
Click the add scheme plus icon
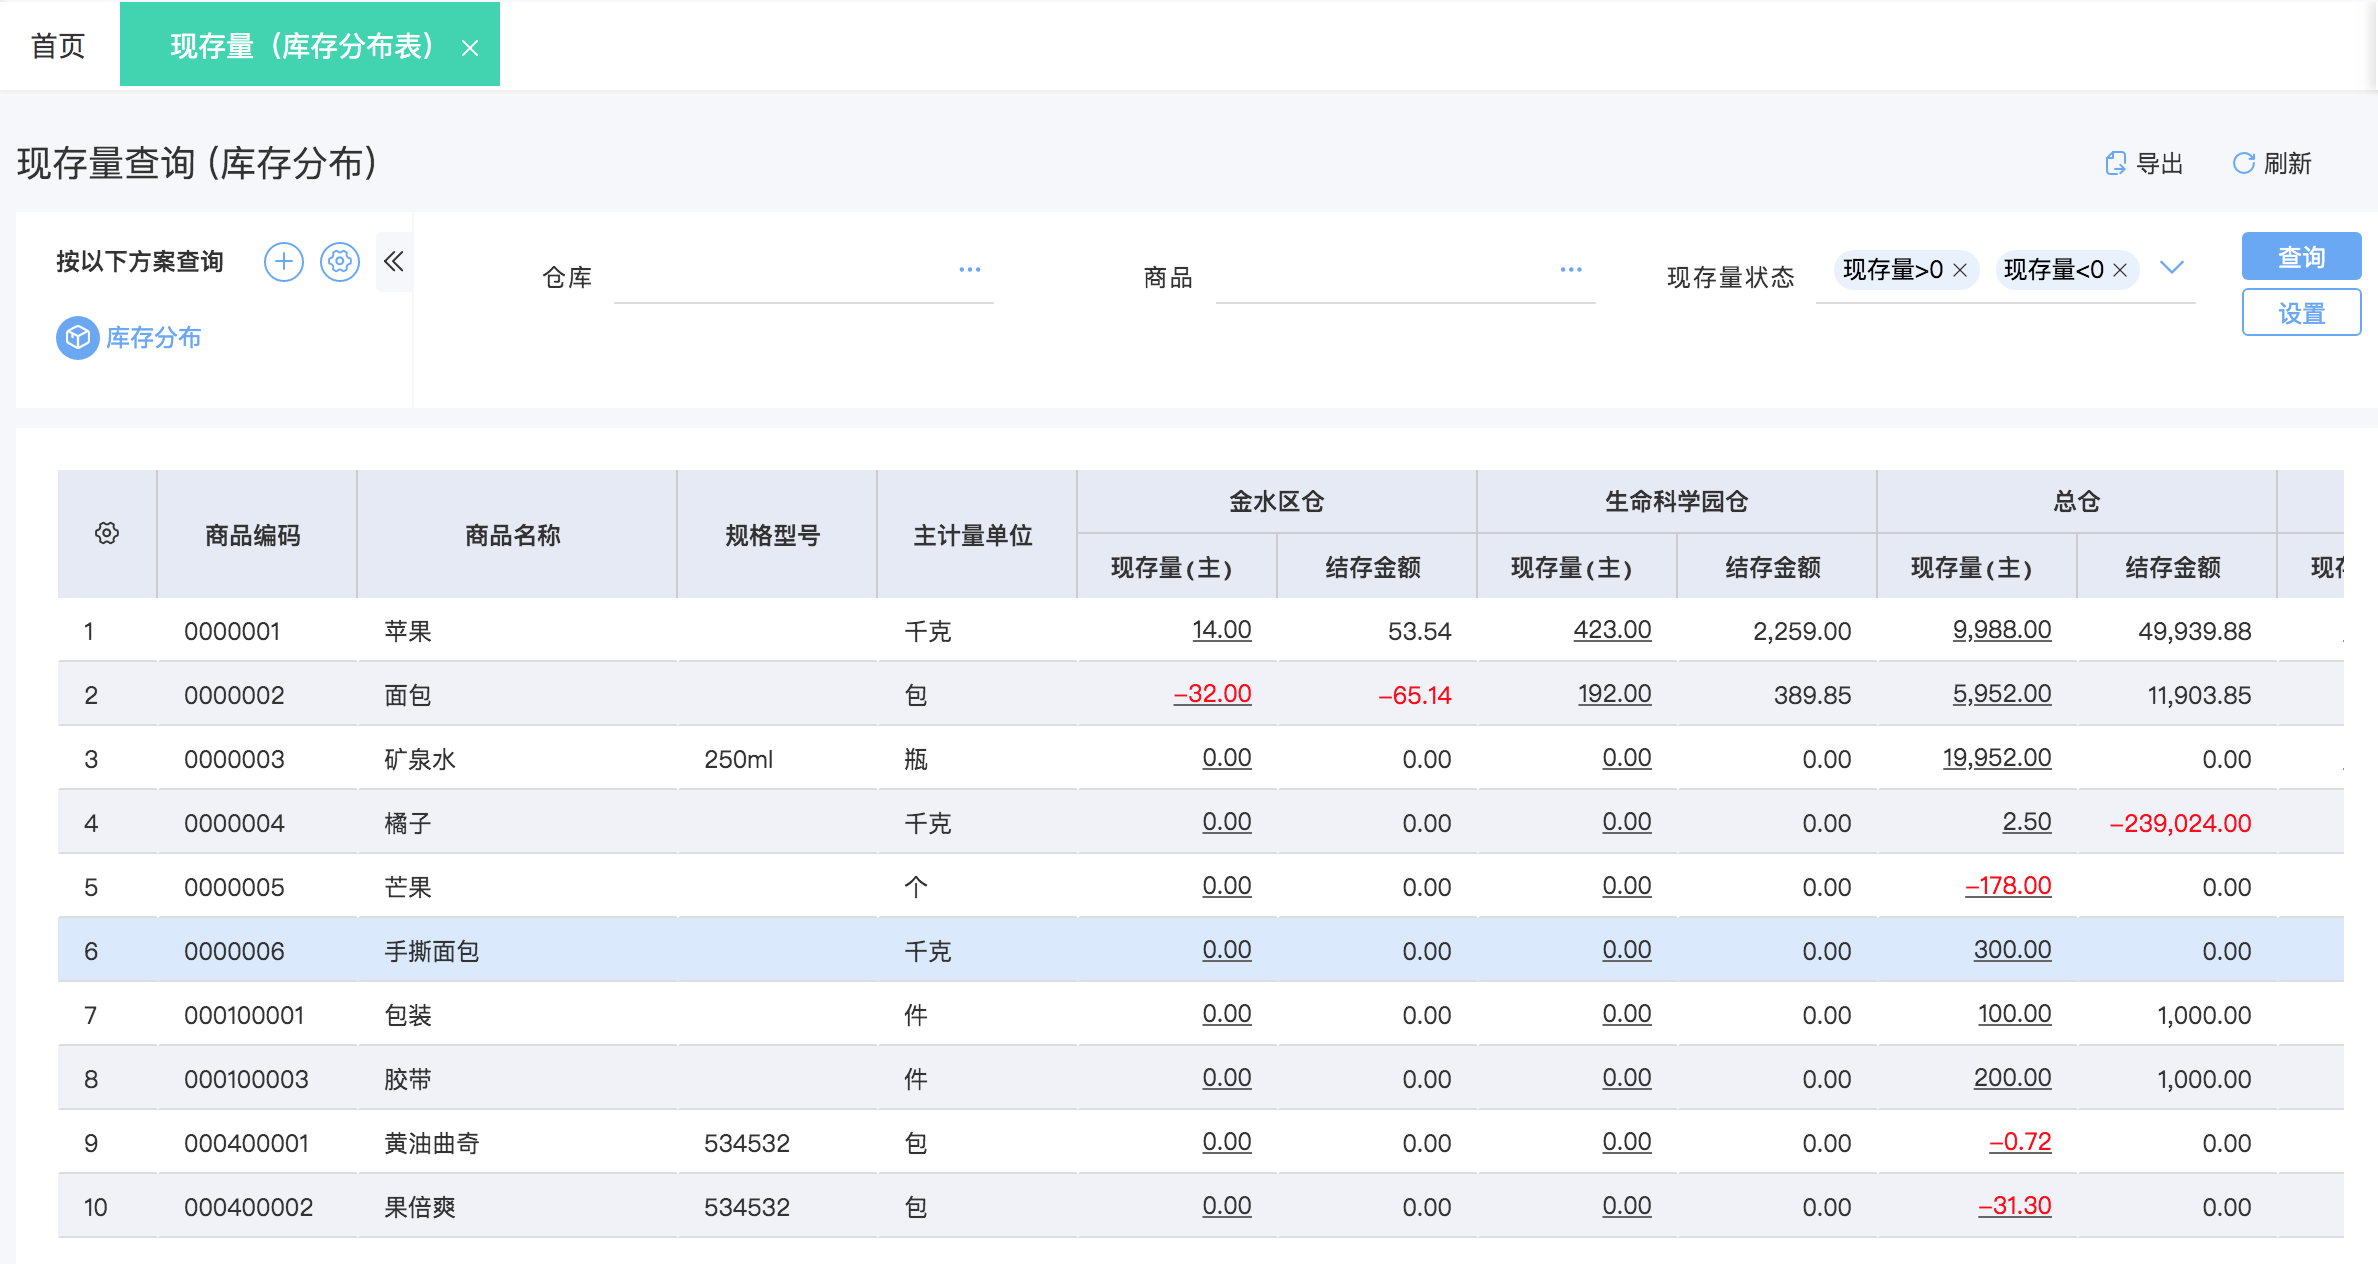[x=285, y=263]
